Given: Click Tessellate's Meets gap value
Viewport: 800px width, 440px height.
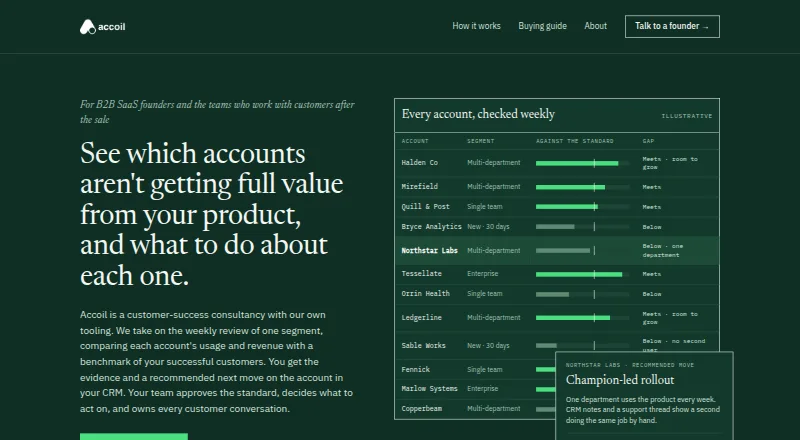Looking at the screenshot, I should tap(652, 275).
